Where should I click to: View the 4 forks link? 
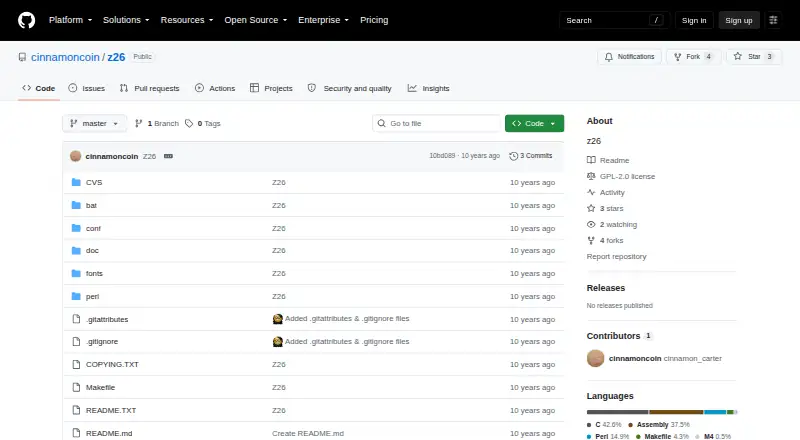pos(605,240)
